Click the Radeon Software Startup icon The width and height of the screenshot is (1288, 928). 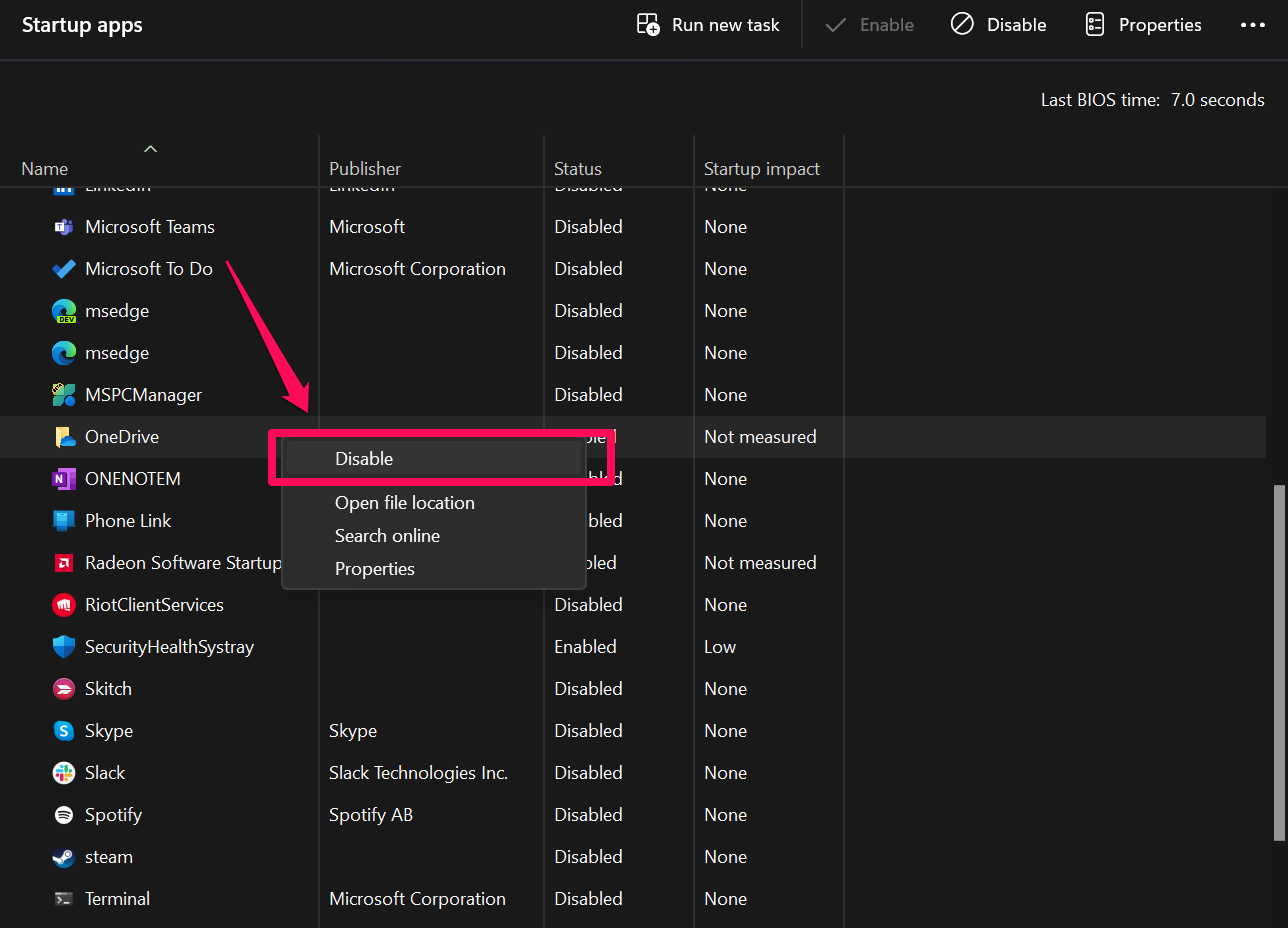click(63, 563)
